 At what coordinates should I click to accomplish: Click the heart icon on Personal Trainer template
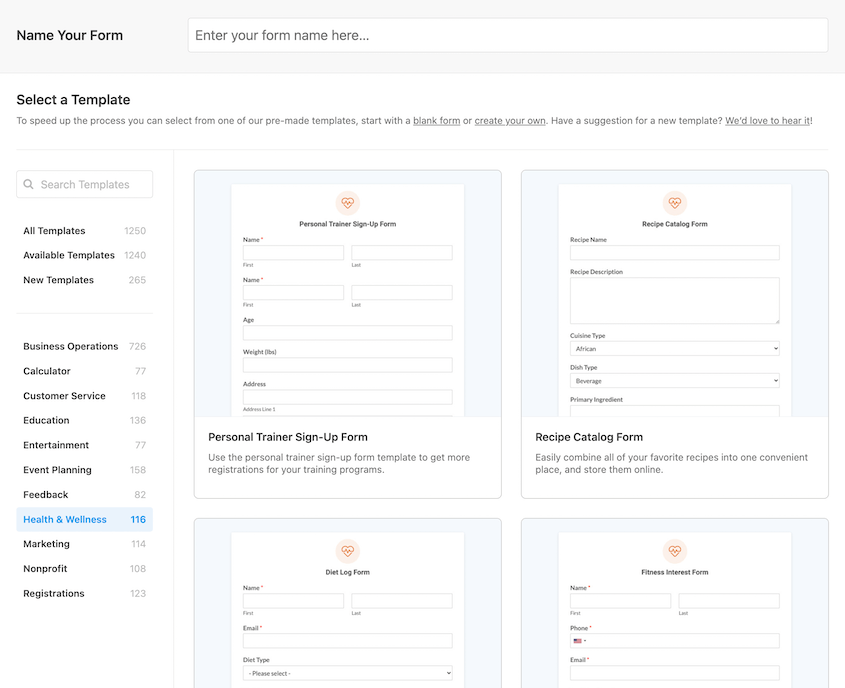click(347, 201)
